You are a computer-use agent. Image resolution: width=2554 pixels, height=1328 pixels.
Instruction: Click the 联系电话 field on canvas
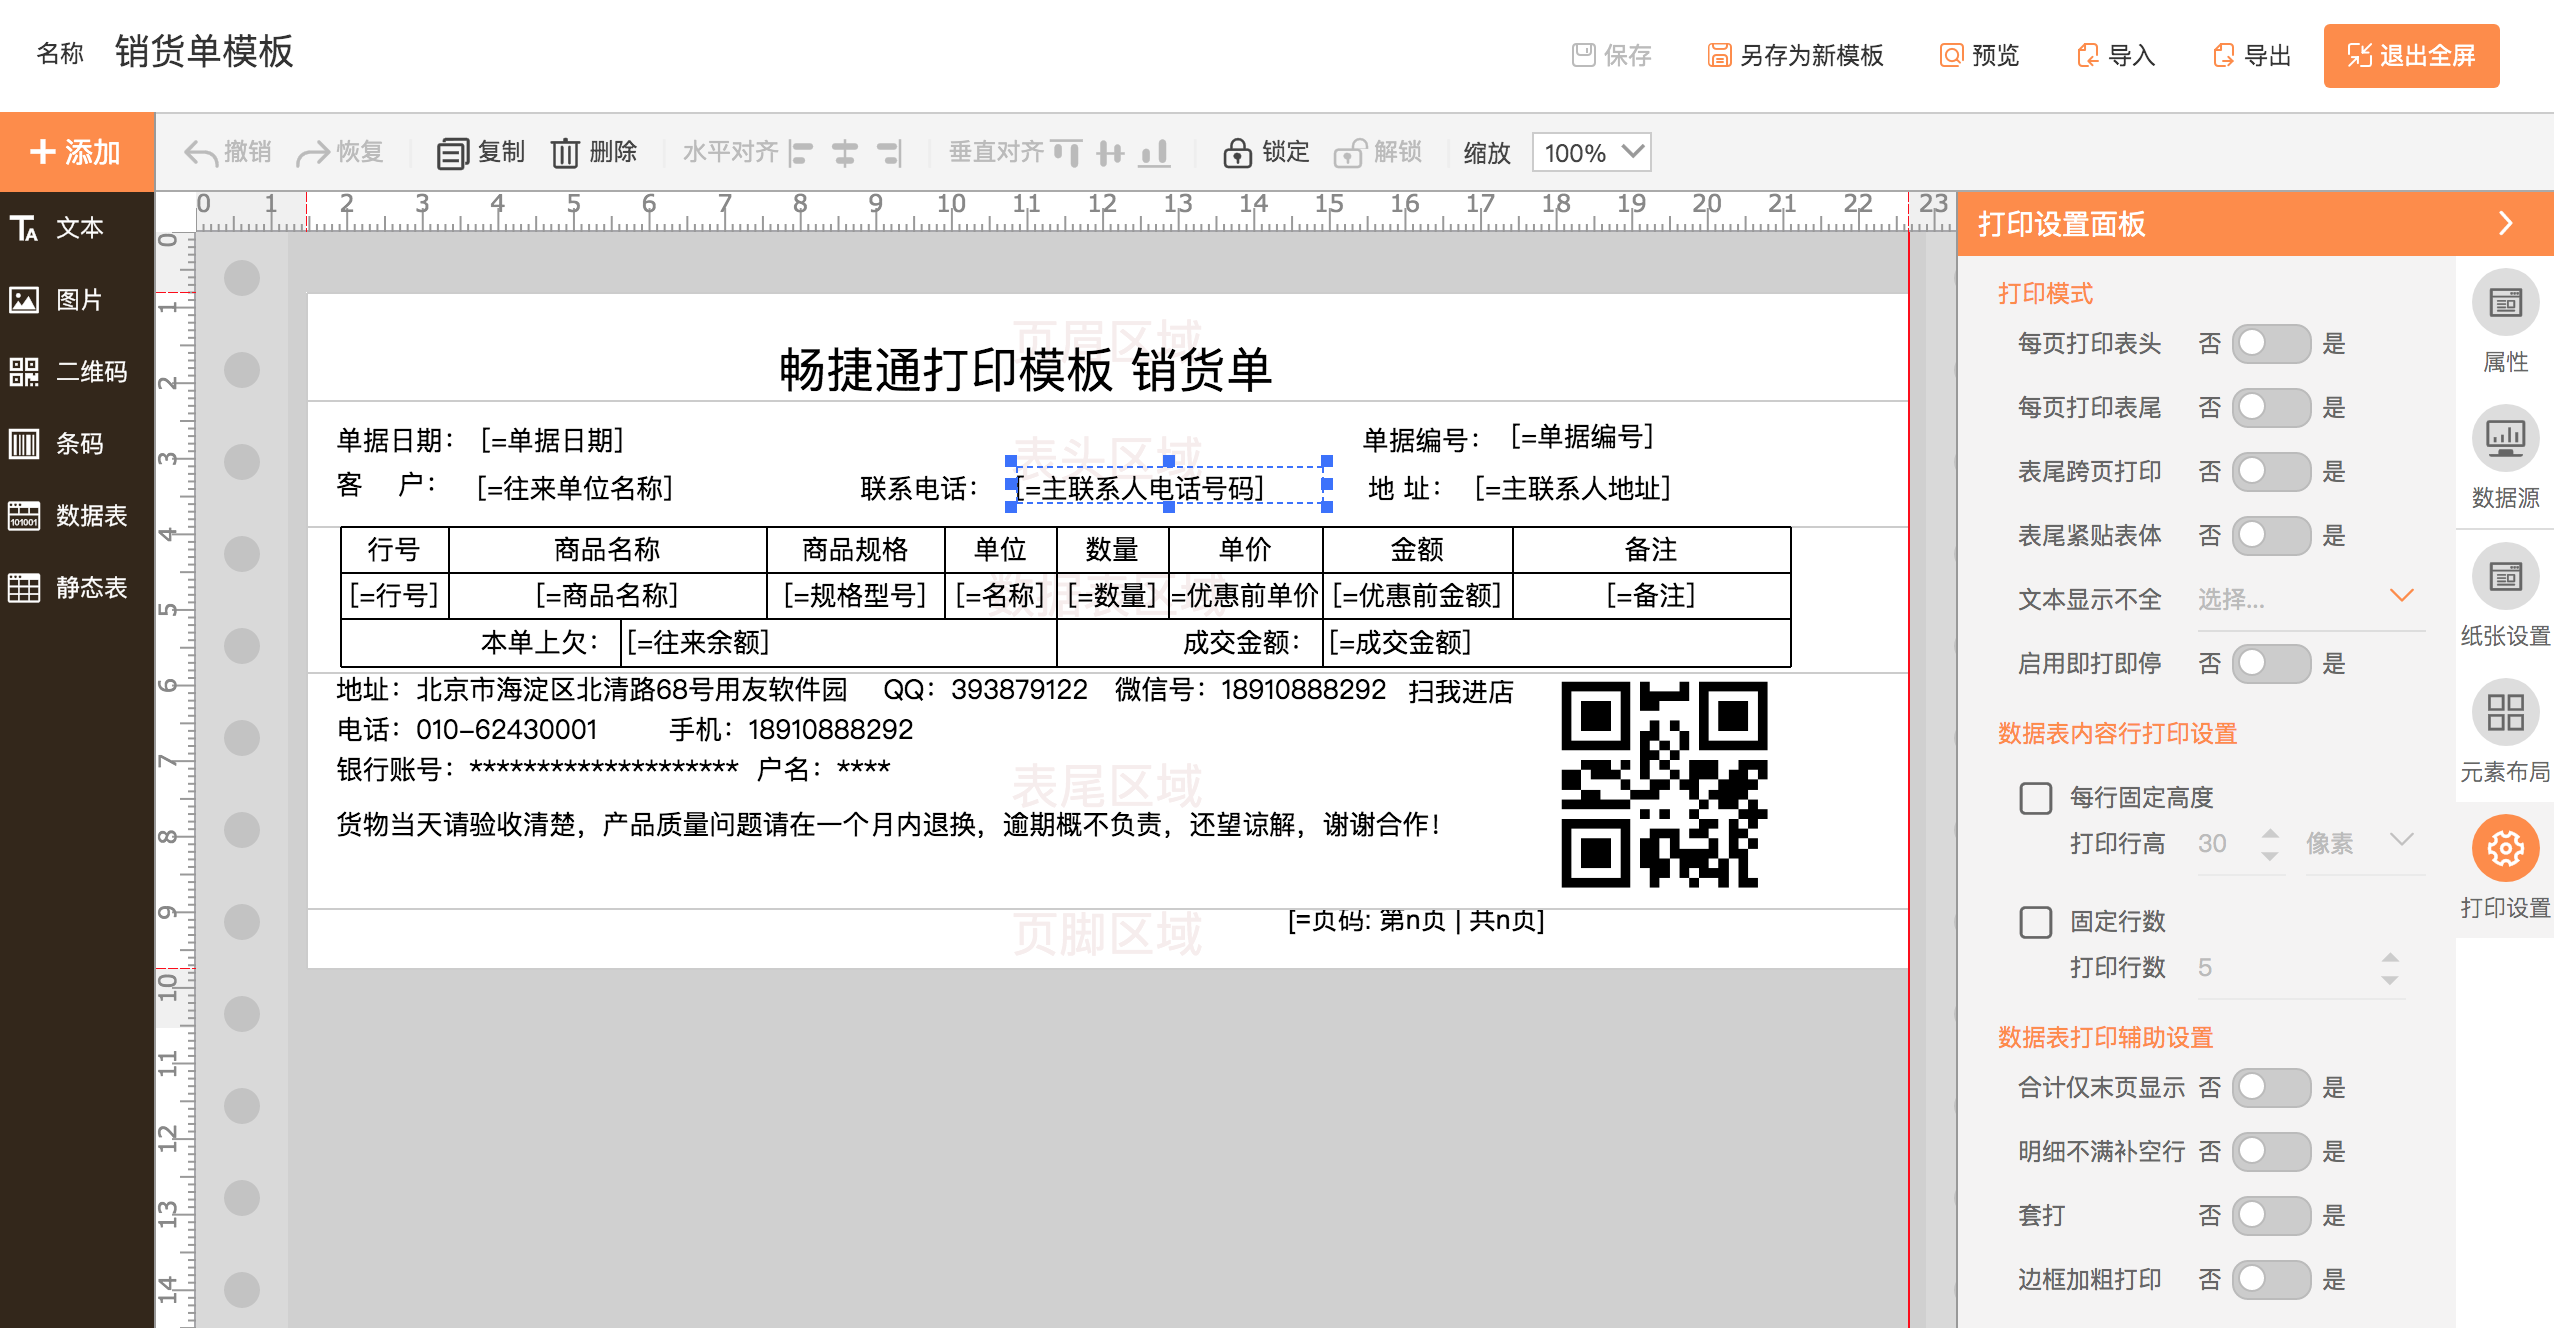click(1167, 488)
